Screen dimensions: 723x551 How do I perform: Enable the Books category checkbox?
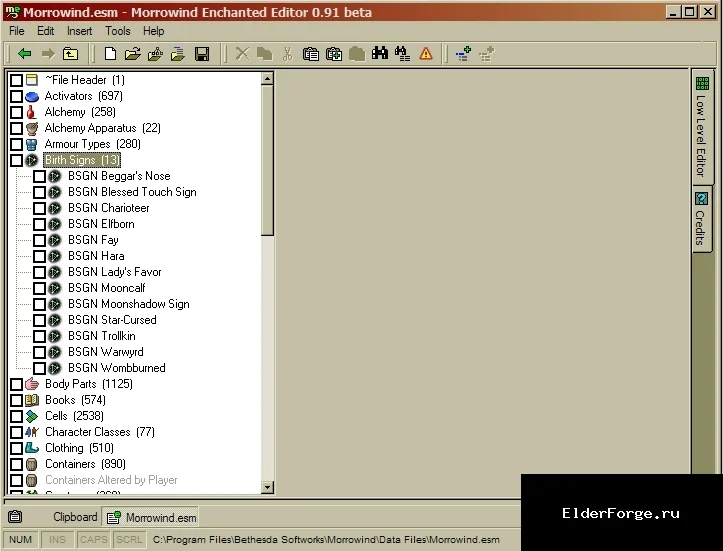point(16,400)
